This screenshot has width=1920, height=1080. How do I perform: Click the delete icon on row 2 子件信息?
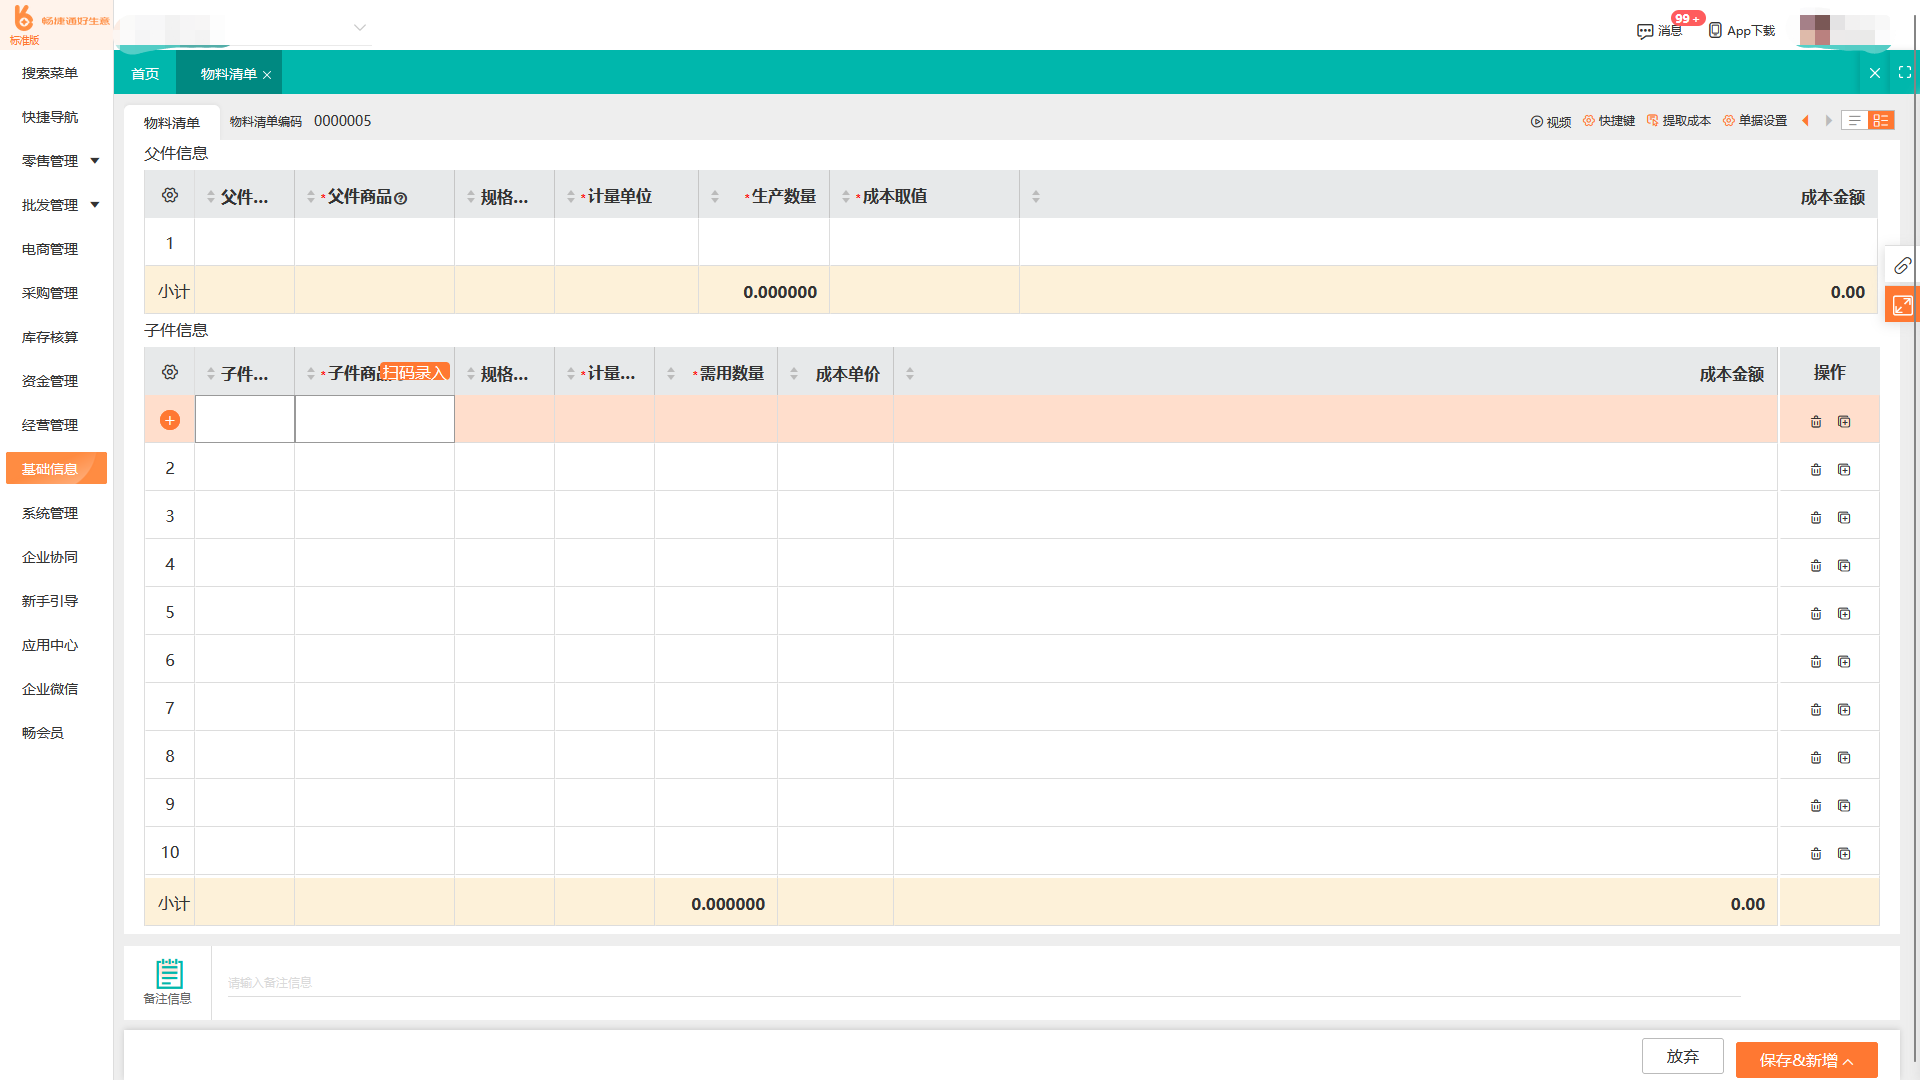pyautogui.click(x=1816, y=469)
